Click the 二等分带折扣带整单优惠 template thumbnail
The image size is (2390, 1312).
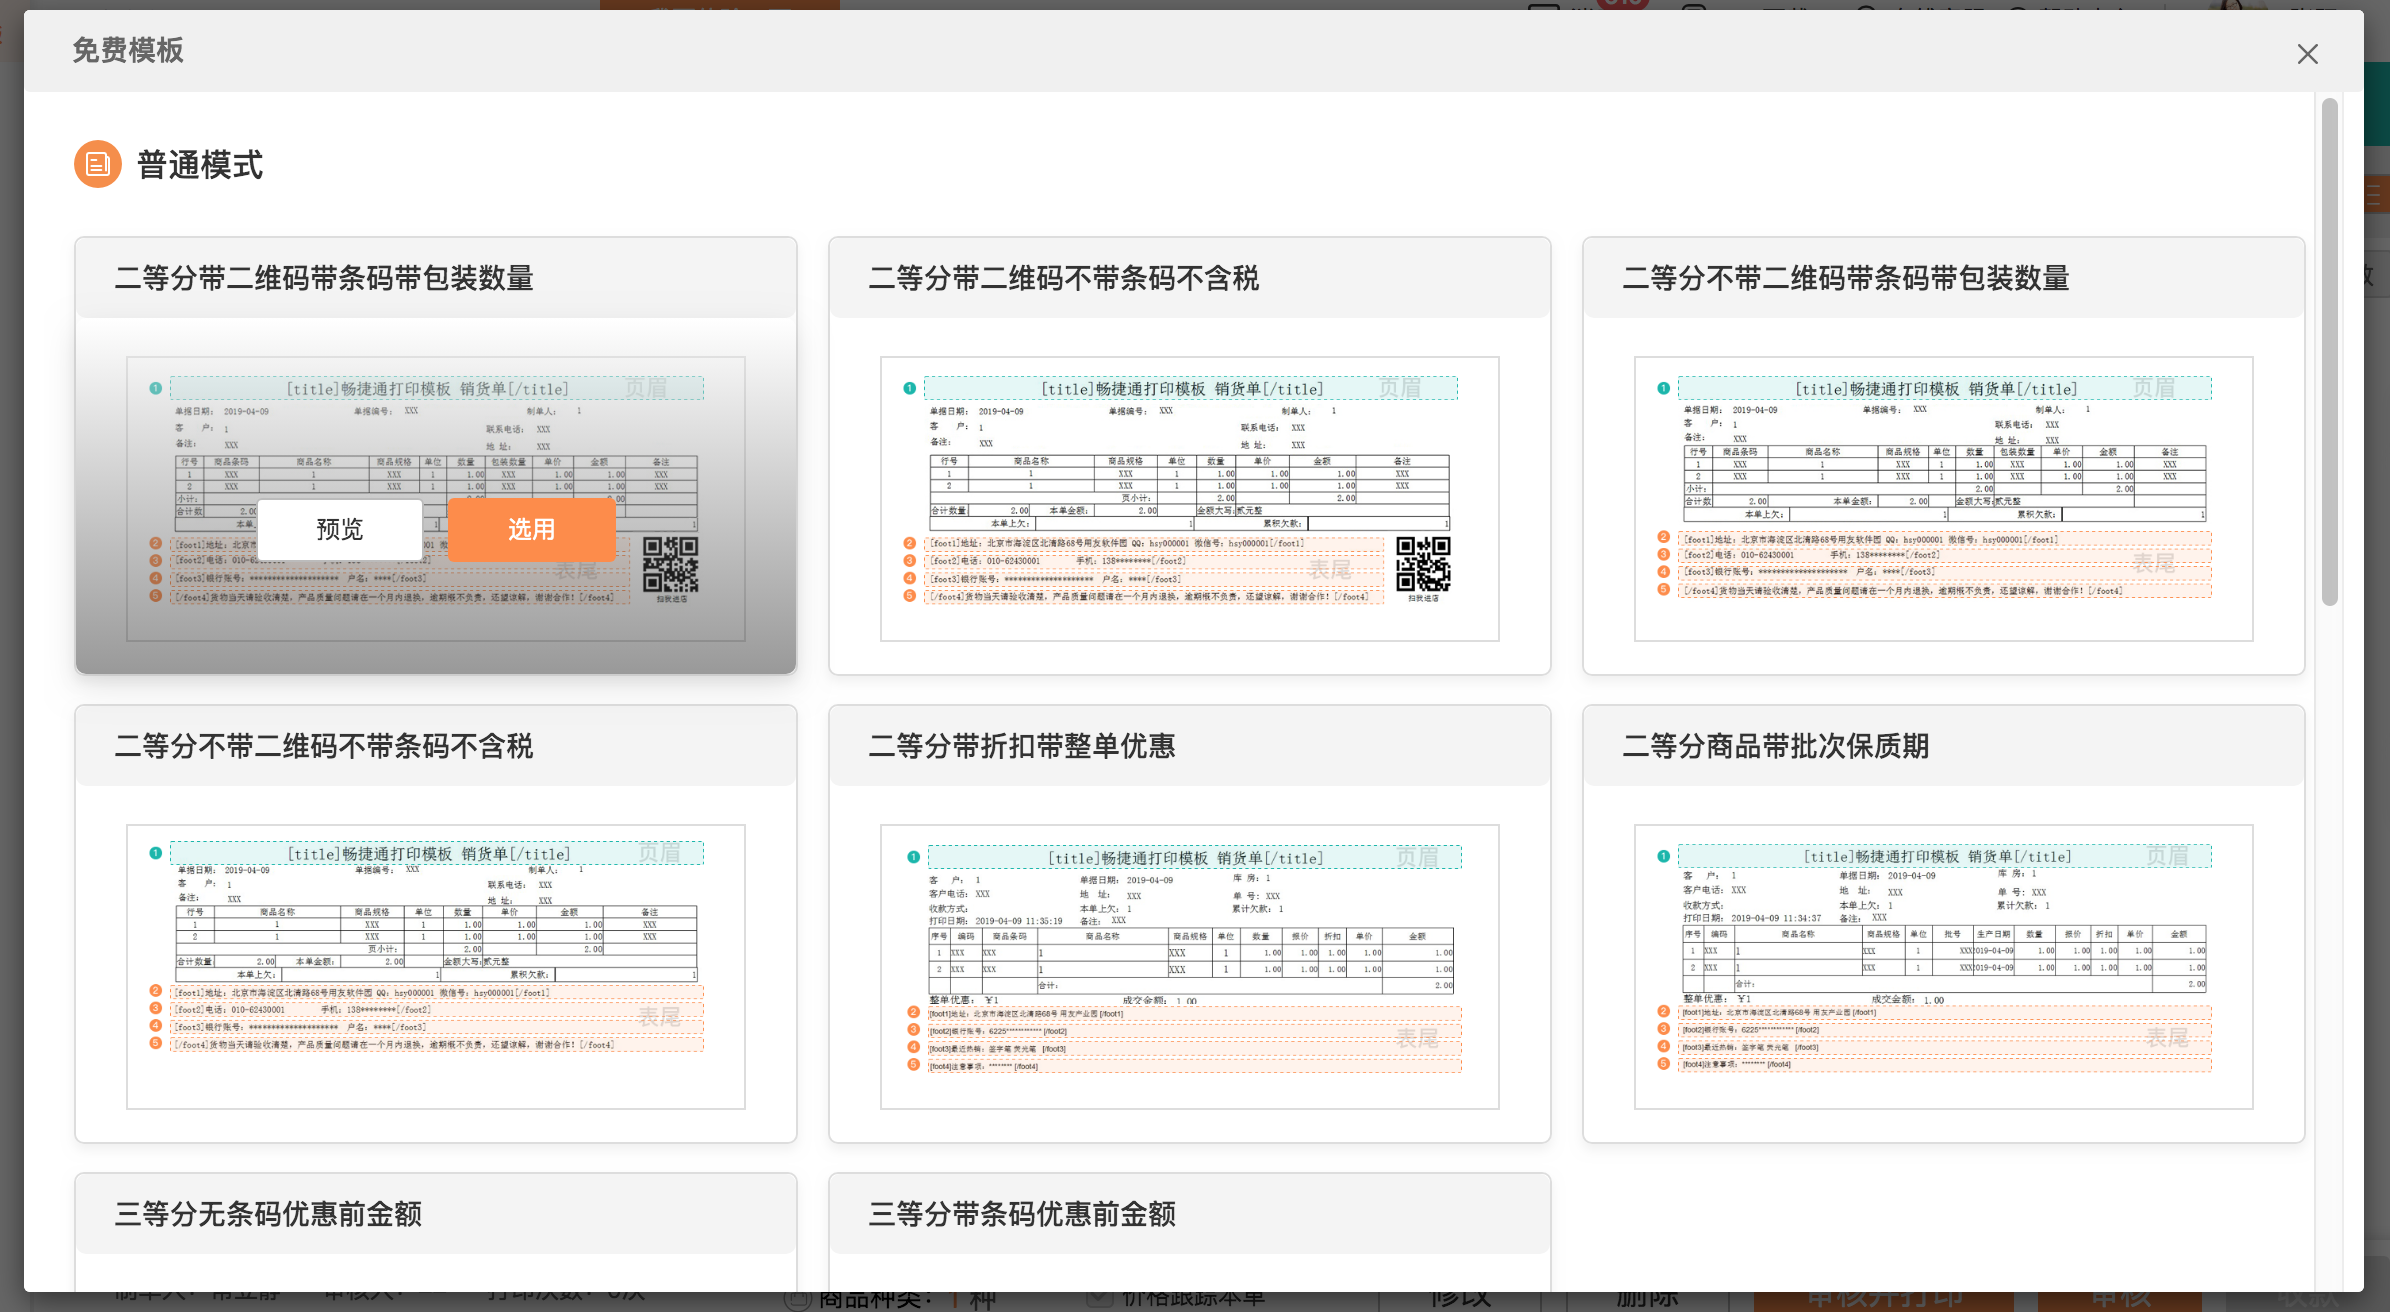[x=1189, y=953]
